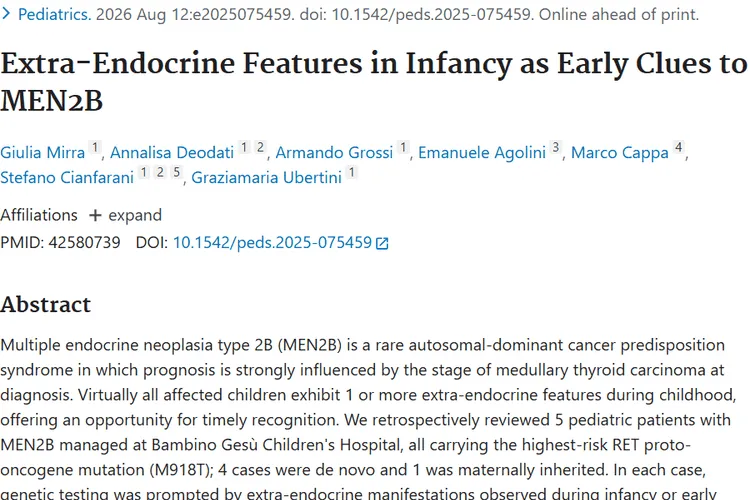Open the DOI 10.1542/peds.2025-075459 link
Screen dimensions: 750x500
point(272,243)
